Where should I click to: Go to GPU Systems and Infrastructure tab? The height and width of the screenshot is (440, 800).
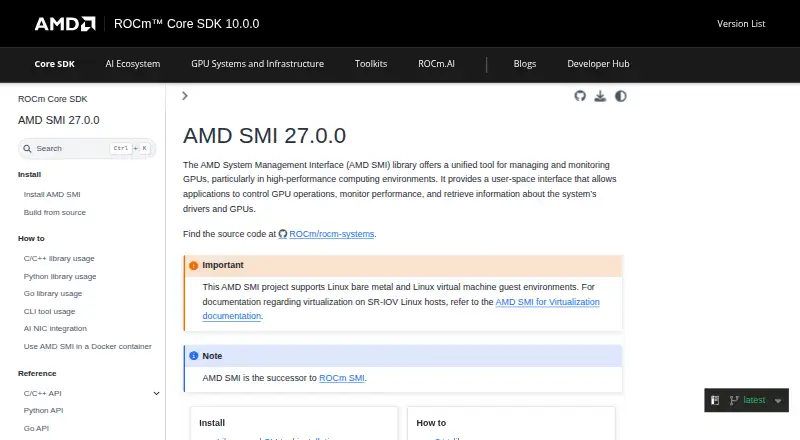(258, 64)
